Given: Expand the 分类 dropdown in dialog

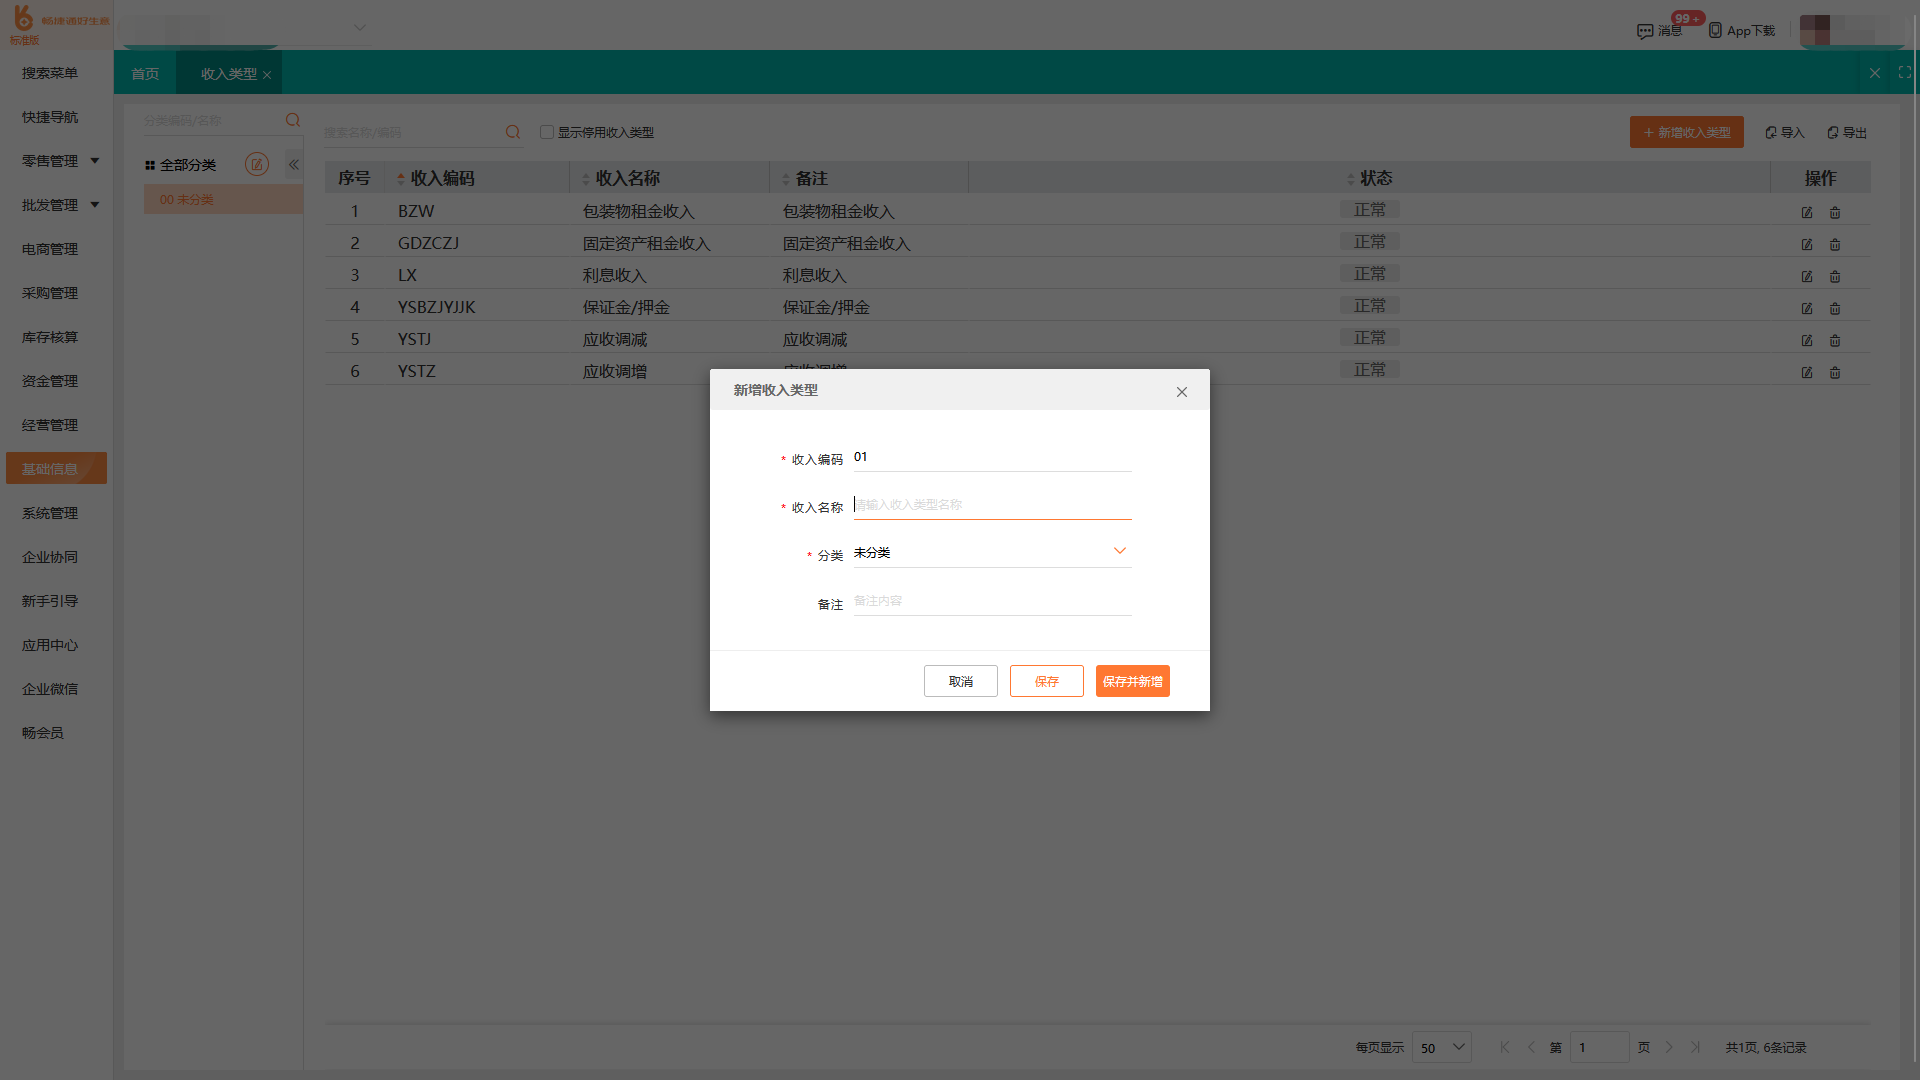Looking at the screenshot, I should (x=1120, y=551).
